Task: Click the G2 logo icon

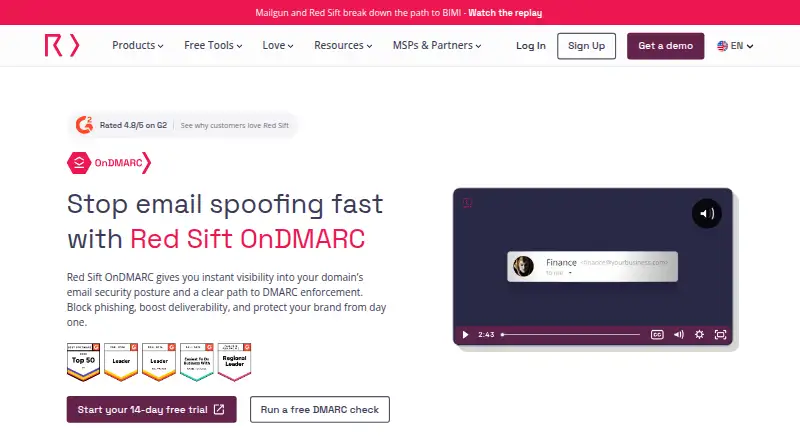Action: [84, 125]
